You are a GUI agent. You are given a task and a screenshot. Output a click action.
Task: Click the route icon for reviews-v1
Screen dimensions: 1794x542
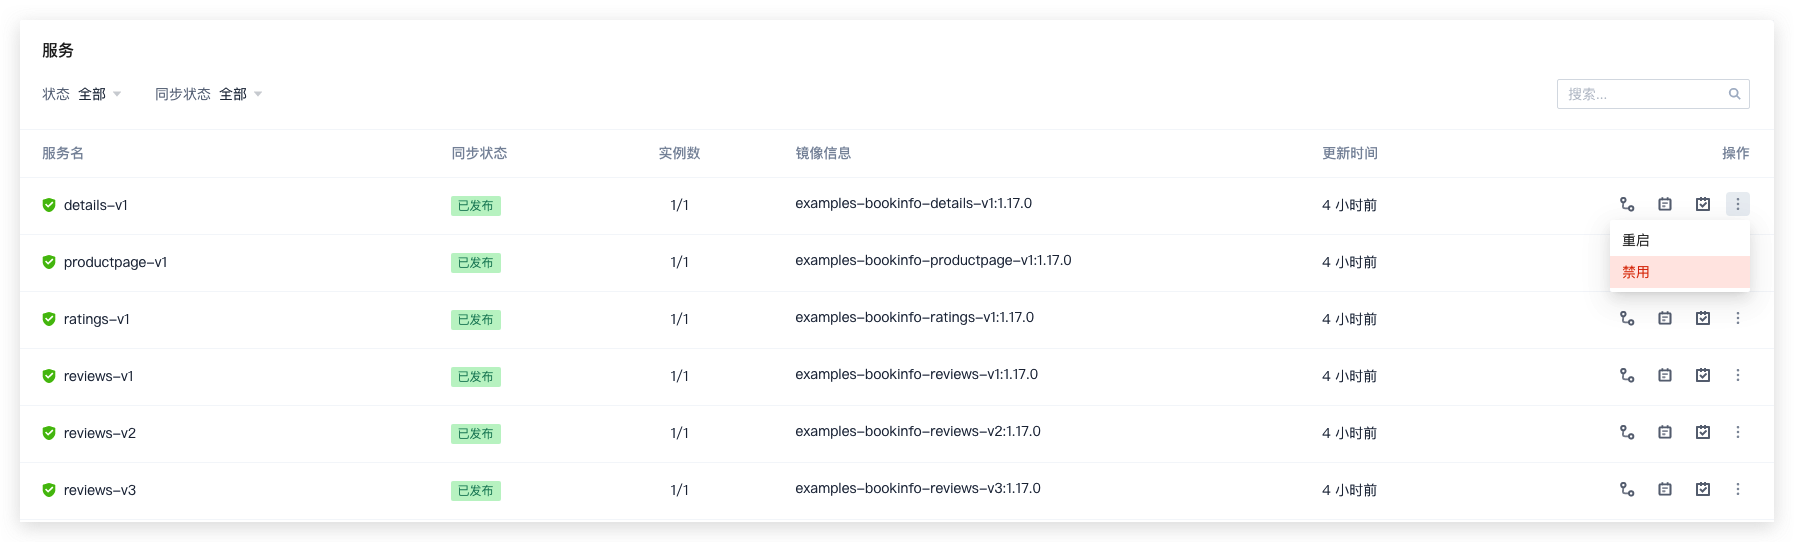[1627, 376]
